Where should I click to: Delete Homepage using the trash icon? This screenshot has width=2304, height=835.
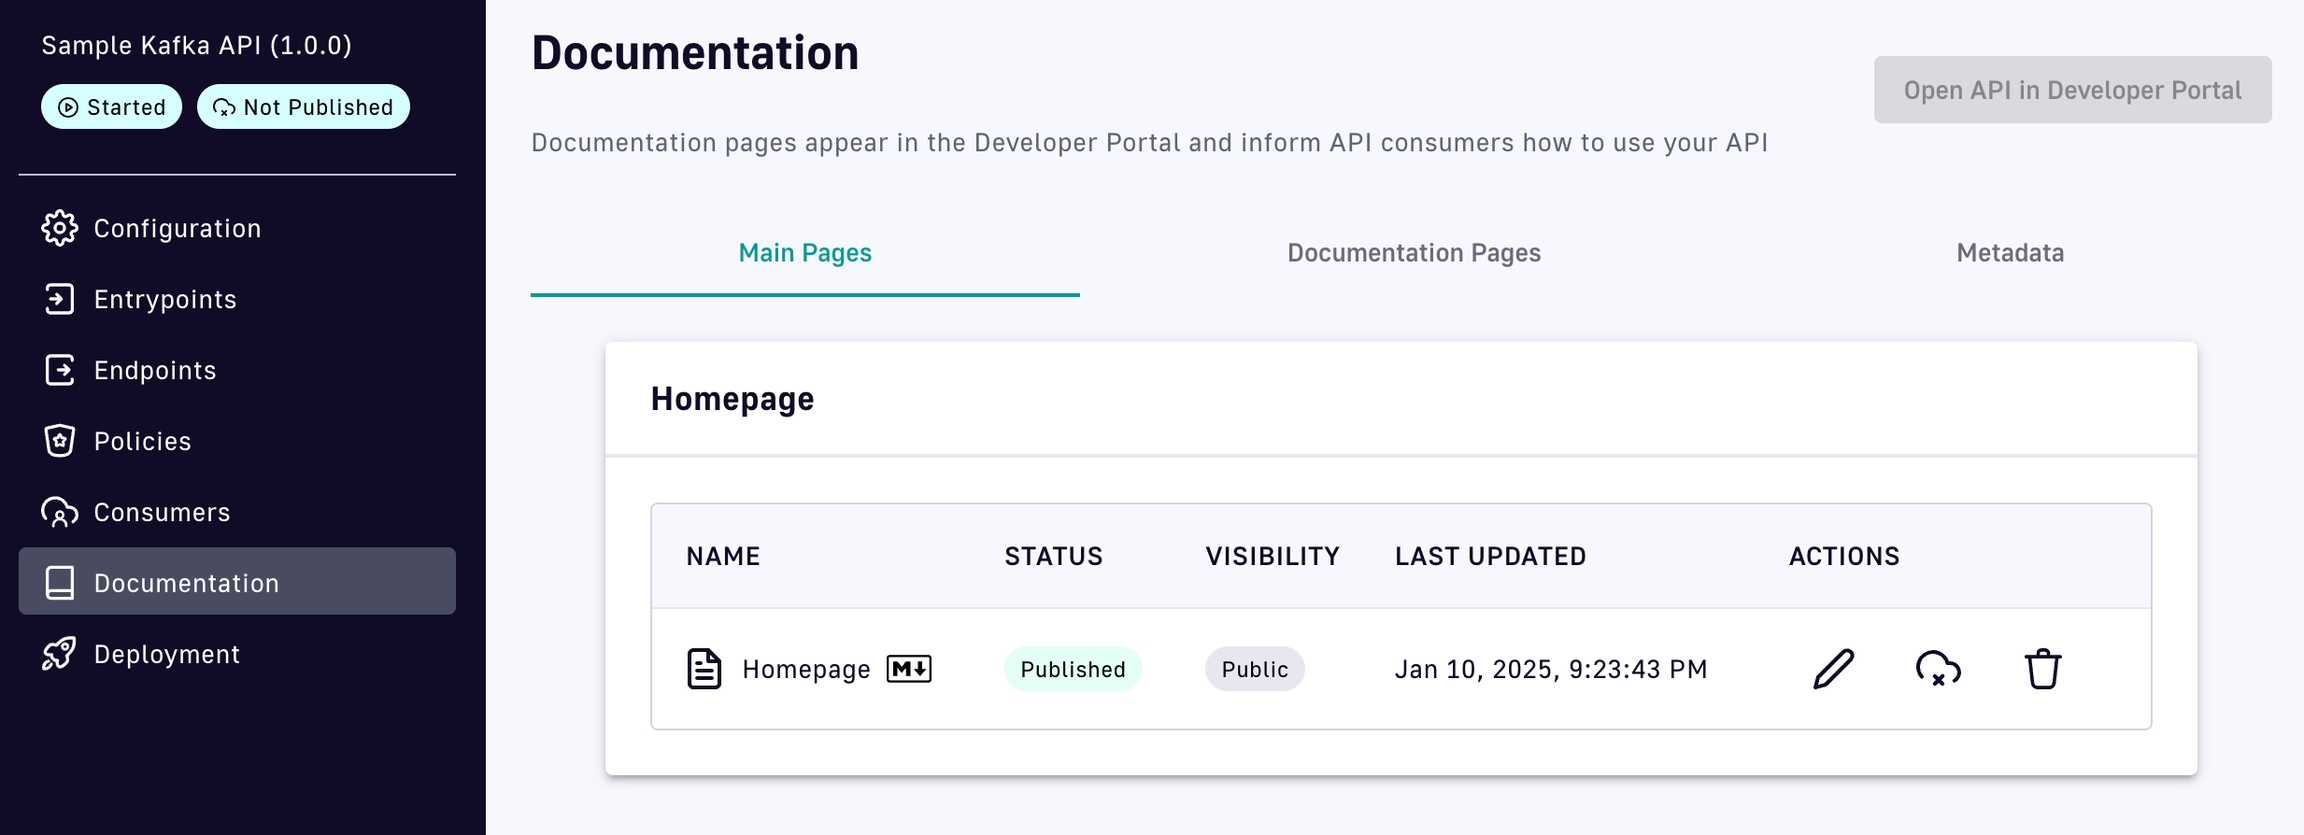coord(2042,669)
